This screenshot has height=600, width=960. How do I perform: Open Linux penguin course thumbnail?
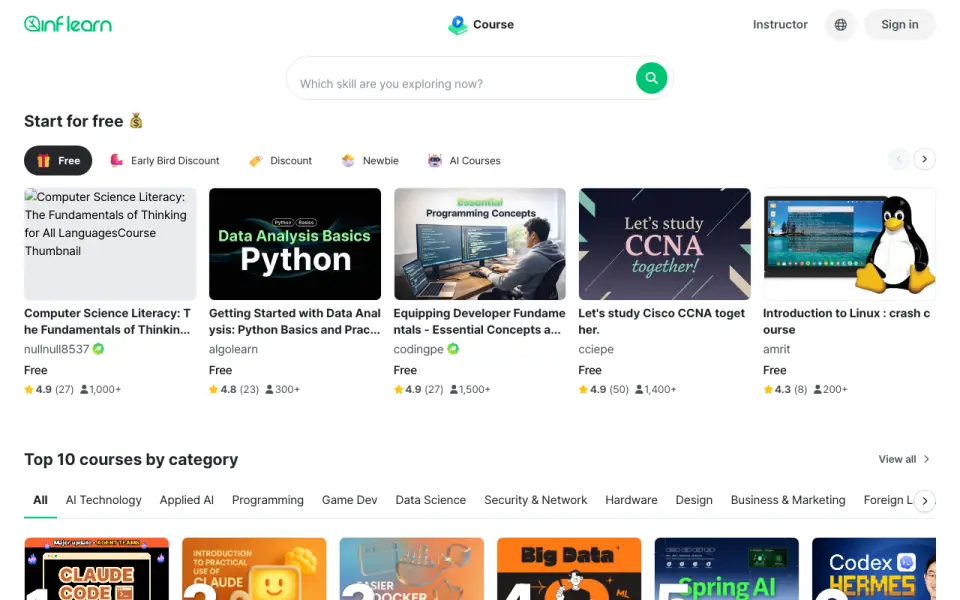849,244
